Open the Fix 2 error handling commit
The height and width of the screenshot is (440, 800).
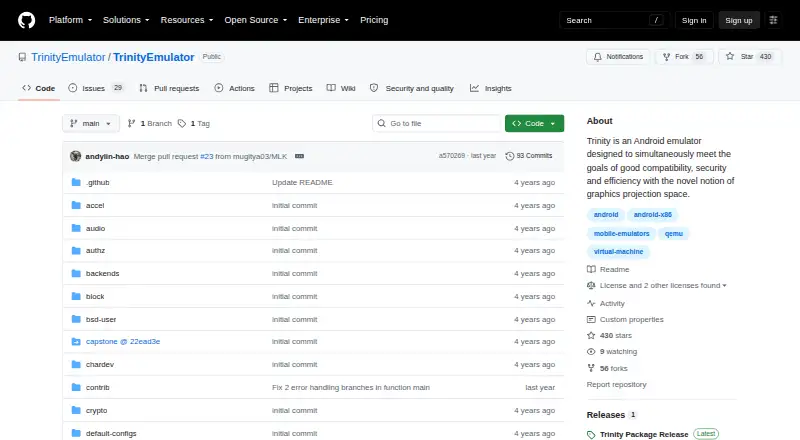[x=351, y=387]
